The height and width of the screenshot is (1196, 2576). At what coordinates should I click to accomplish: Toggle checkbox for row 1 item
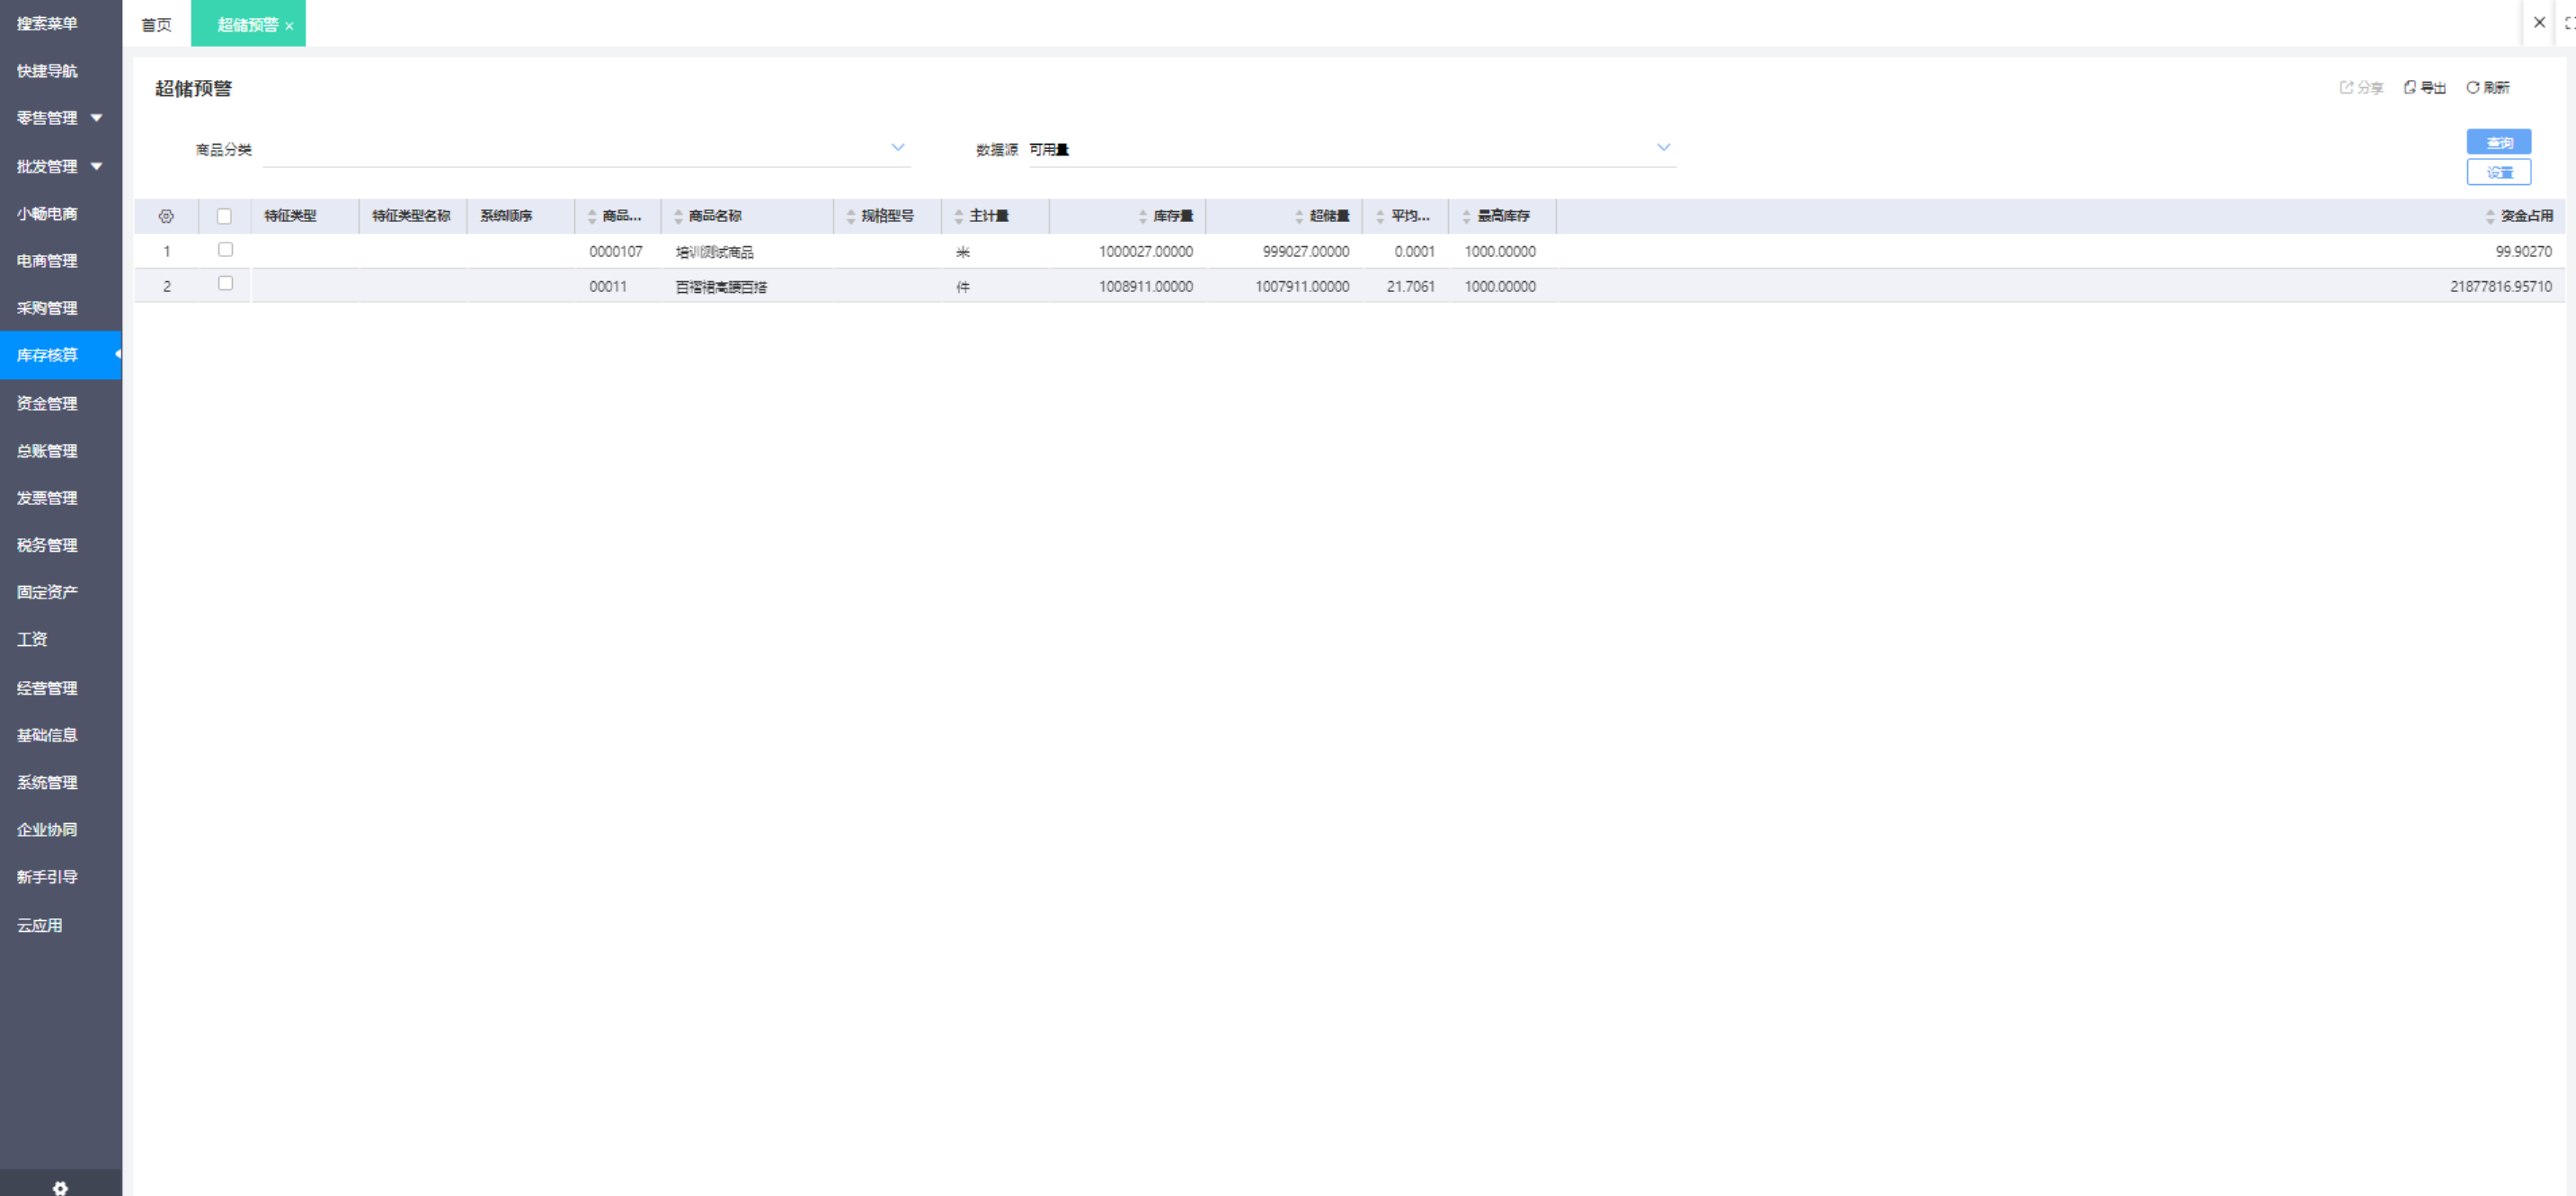point(225,250)
